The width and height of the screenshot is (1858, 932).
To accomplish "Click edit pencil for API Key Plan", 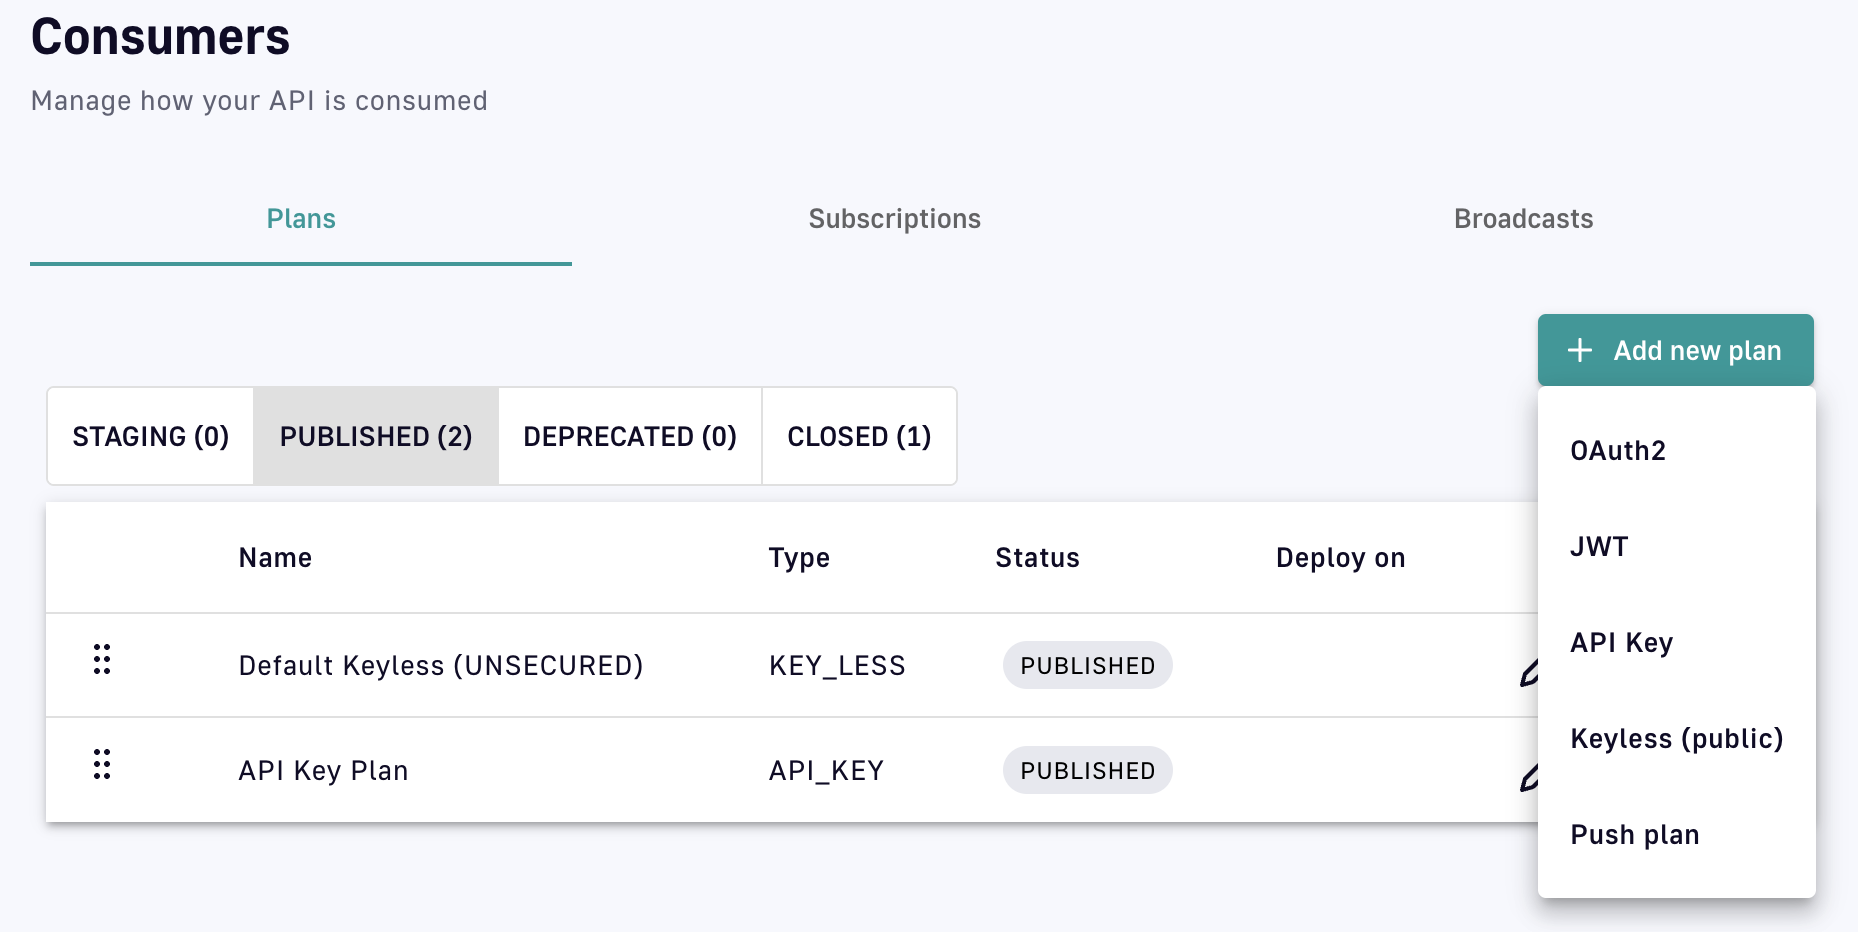I will pos(1527,778).
